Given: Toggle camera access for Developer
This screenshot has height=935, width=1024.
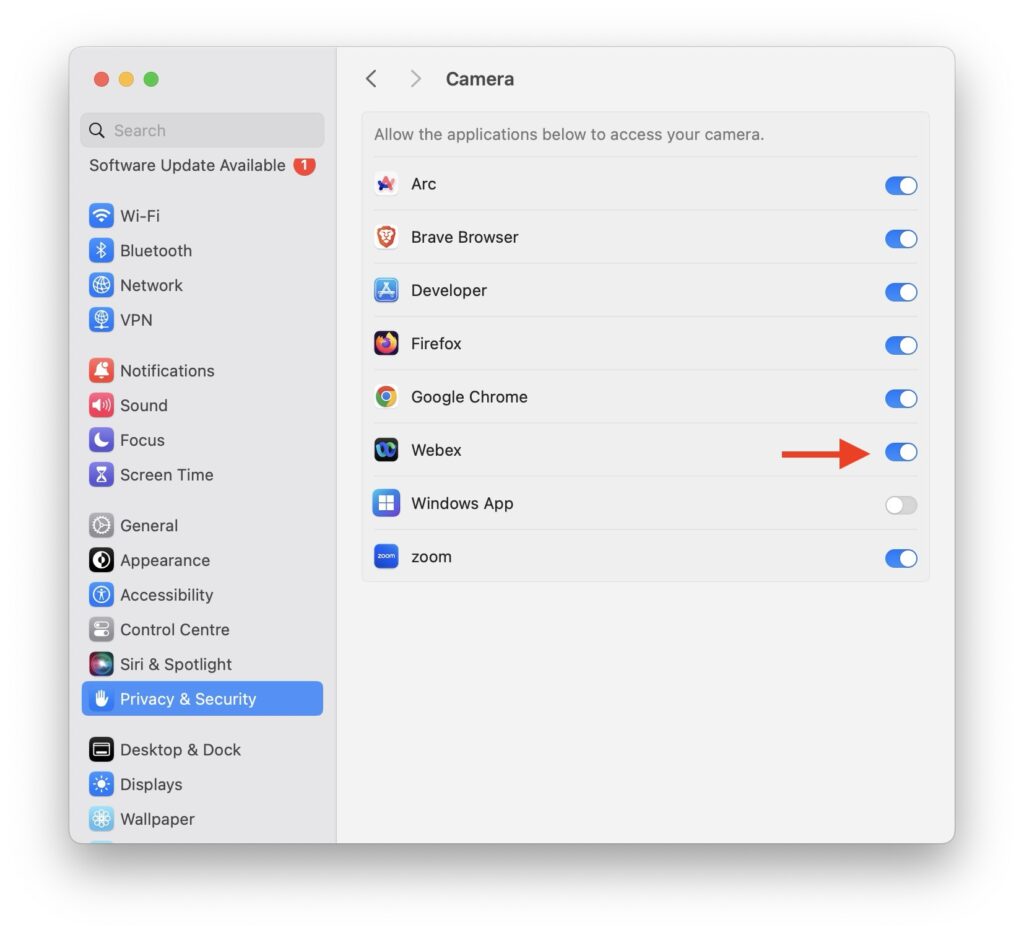Looking at the screenshot, I should 901,292.
